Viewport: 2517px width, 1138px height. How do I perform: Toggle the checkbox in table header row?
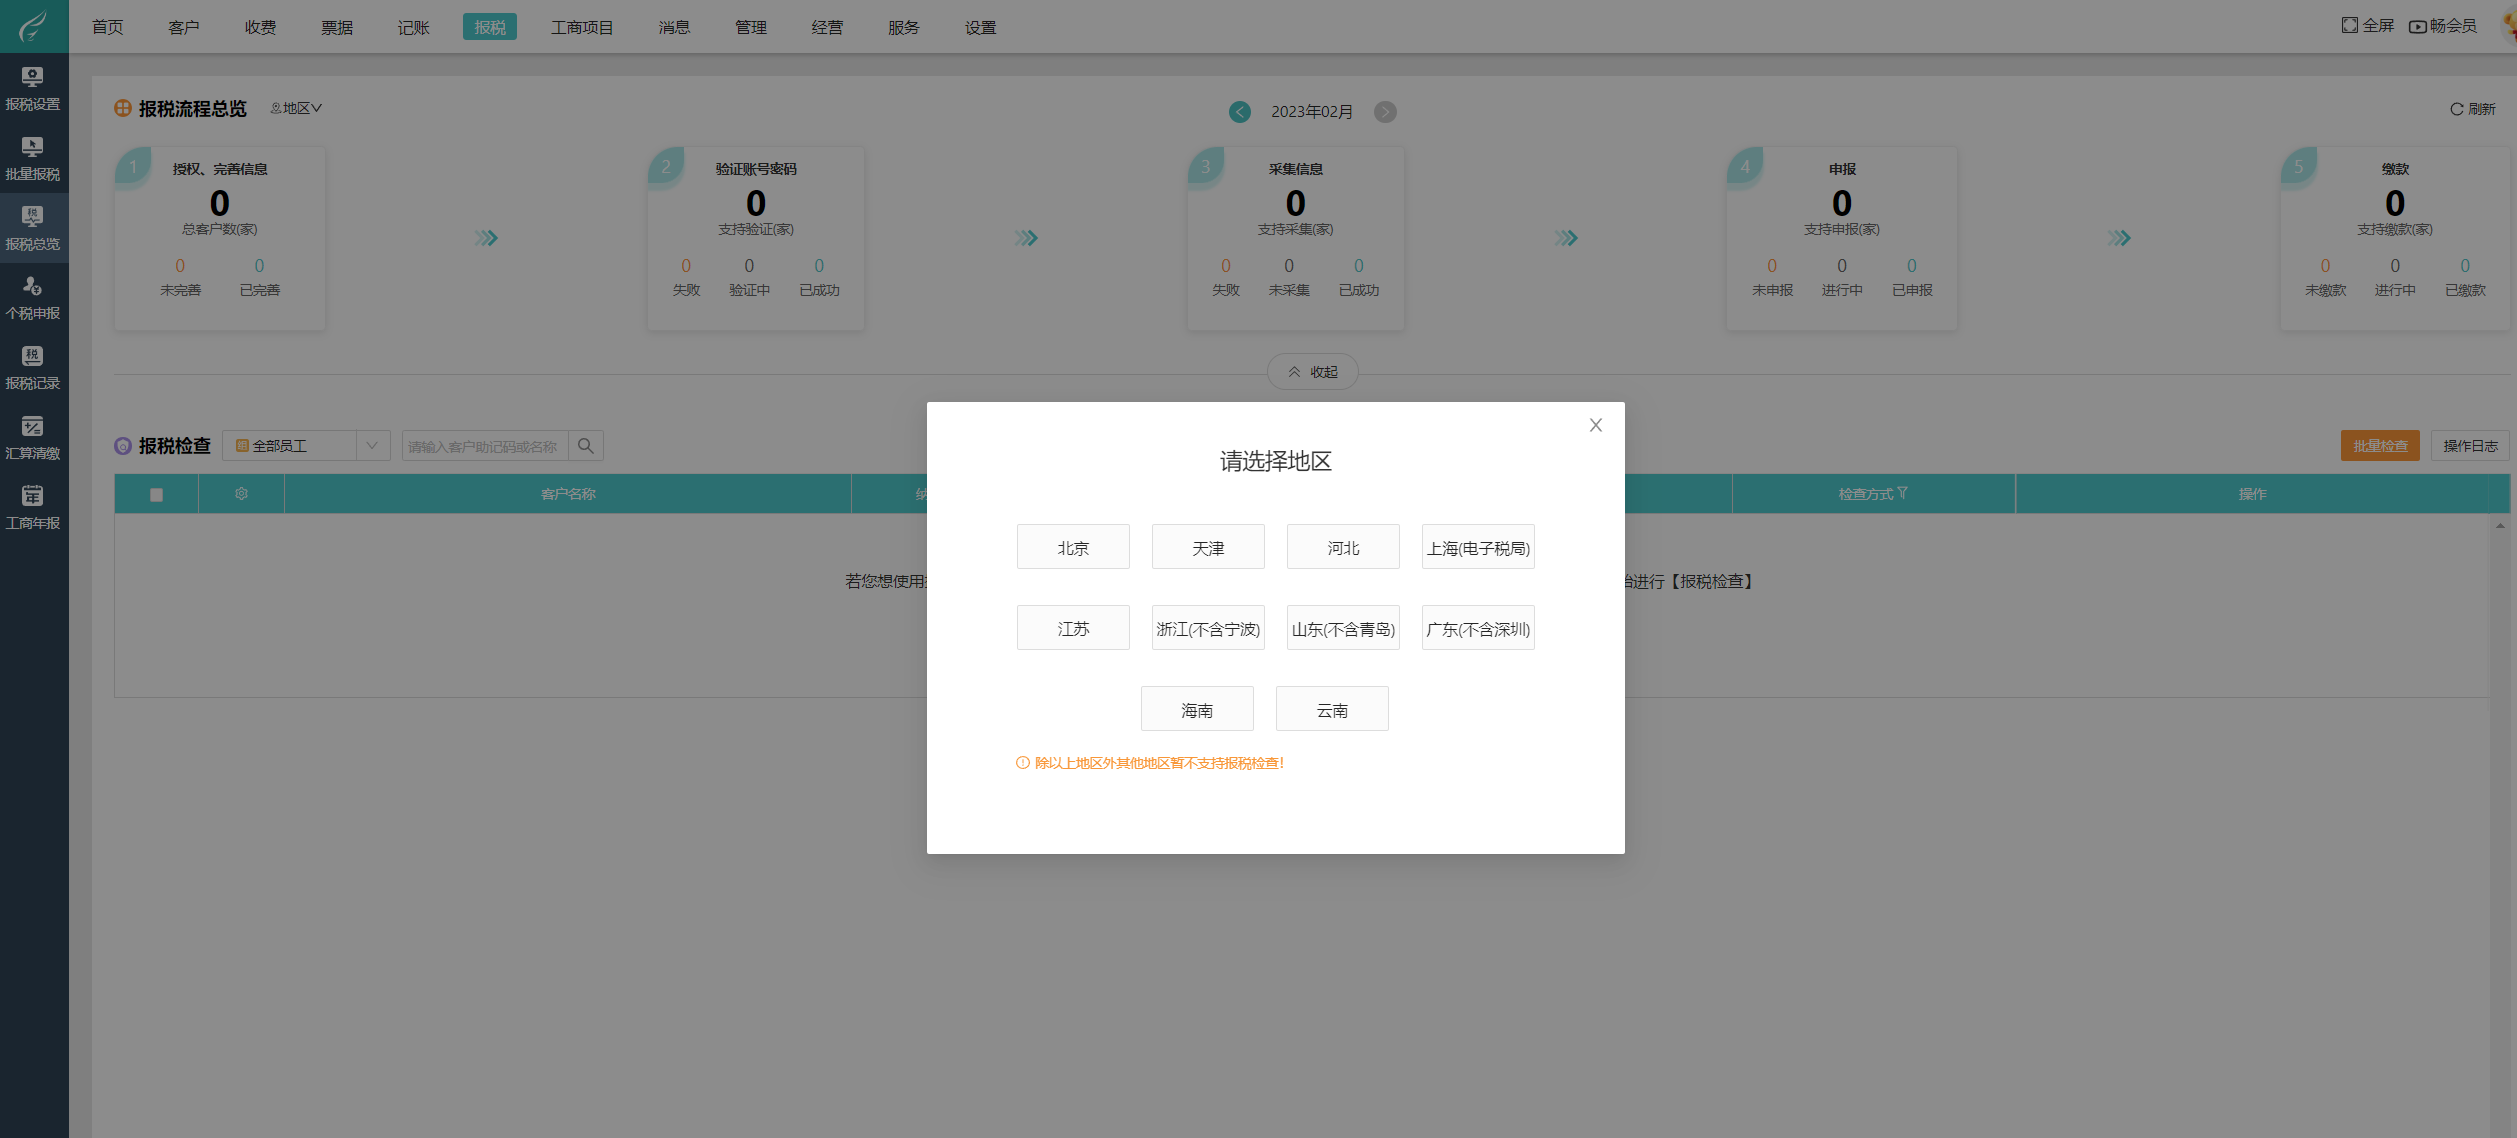157,493
